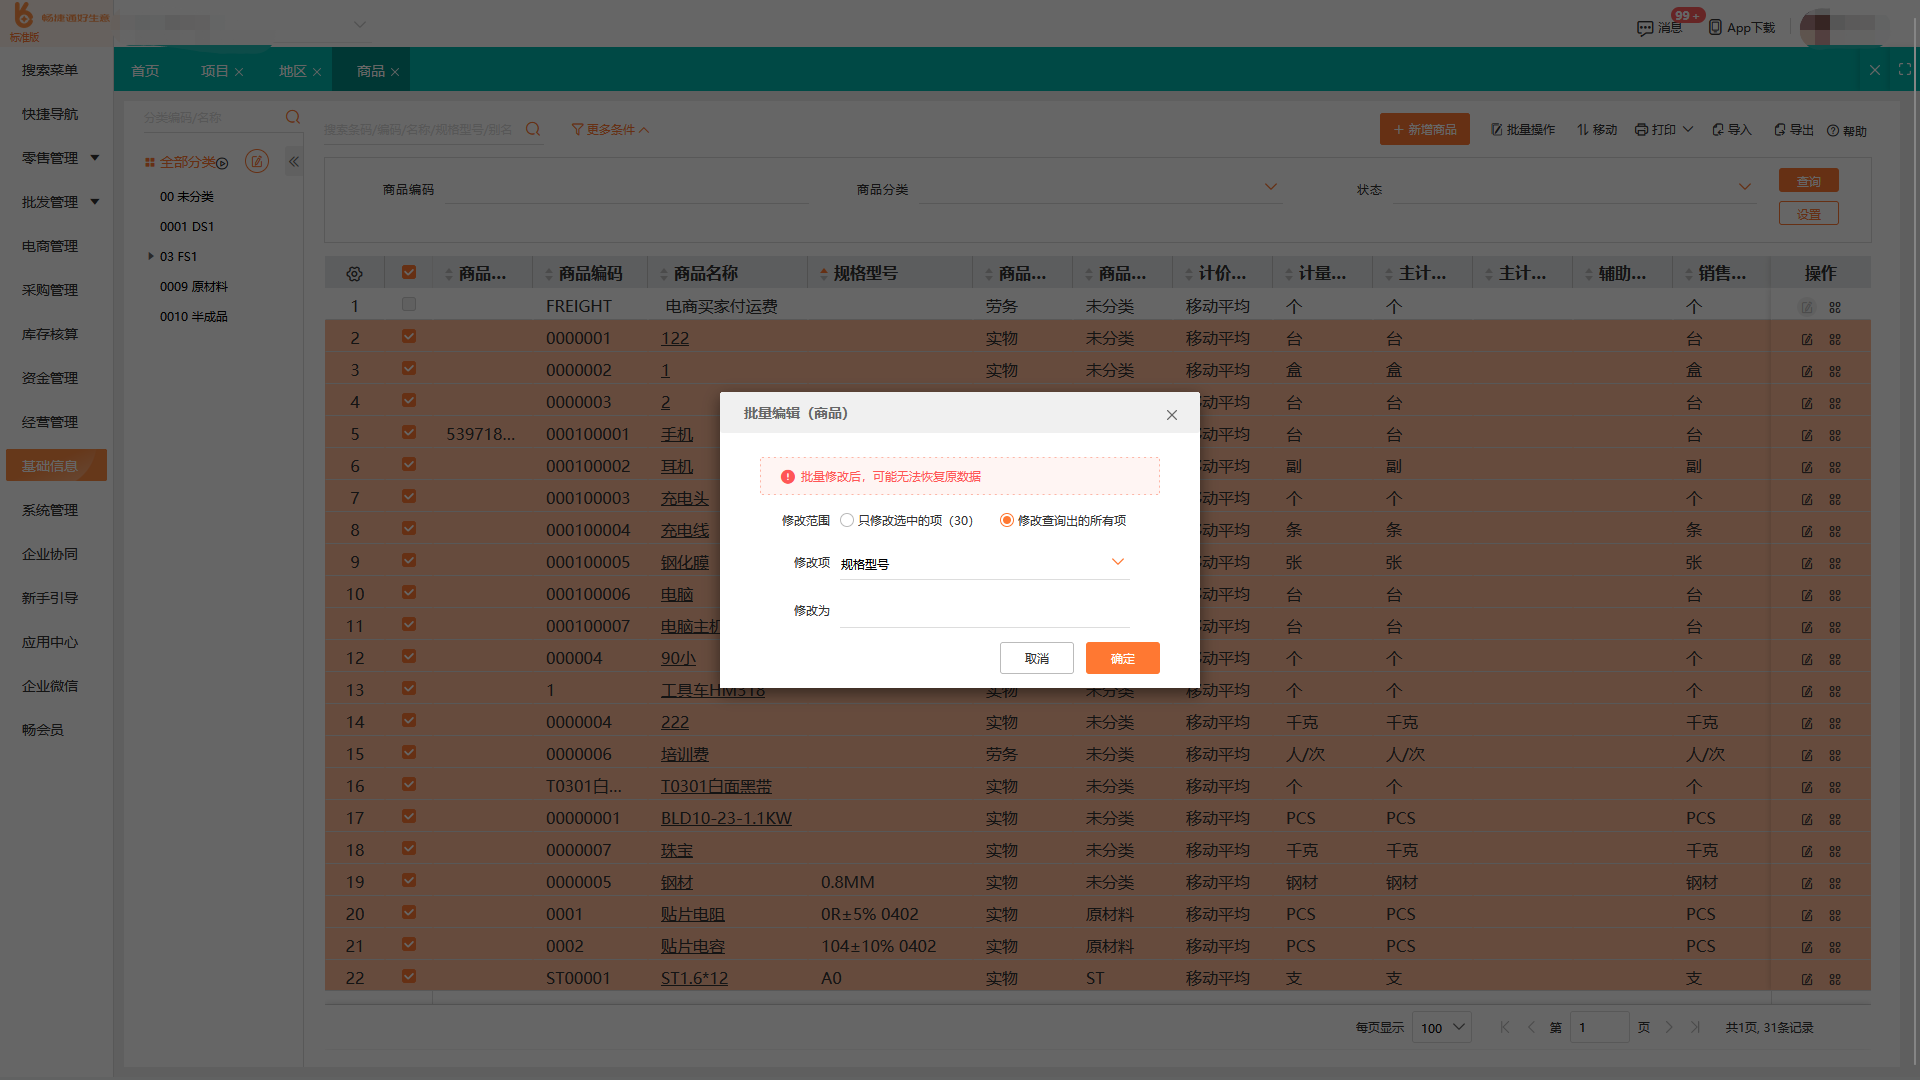Click the 导出 icon button
This screenshot has height=1080, width=1920.
coord(1789,128)
